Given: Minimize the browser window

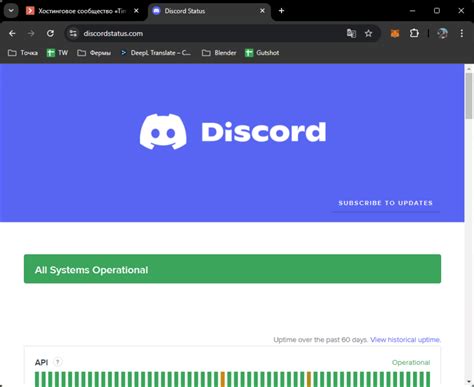Looking at the screenshot, I should pos(412,11).
